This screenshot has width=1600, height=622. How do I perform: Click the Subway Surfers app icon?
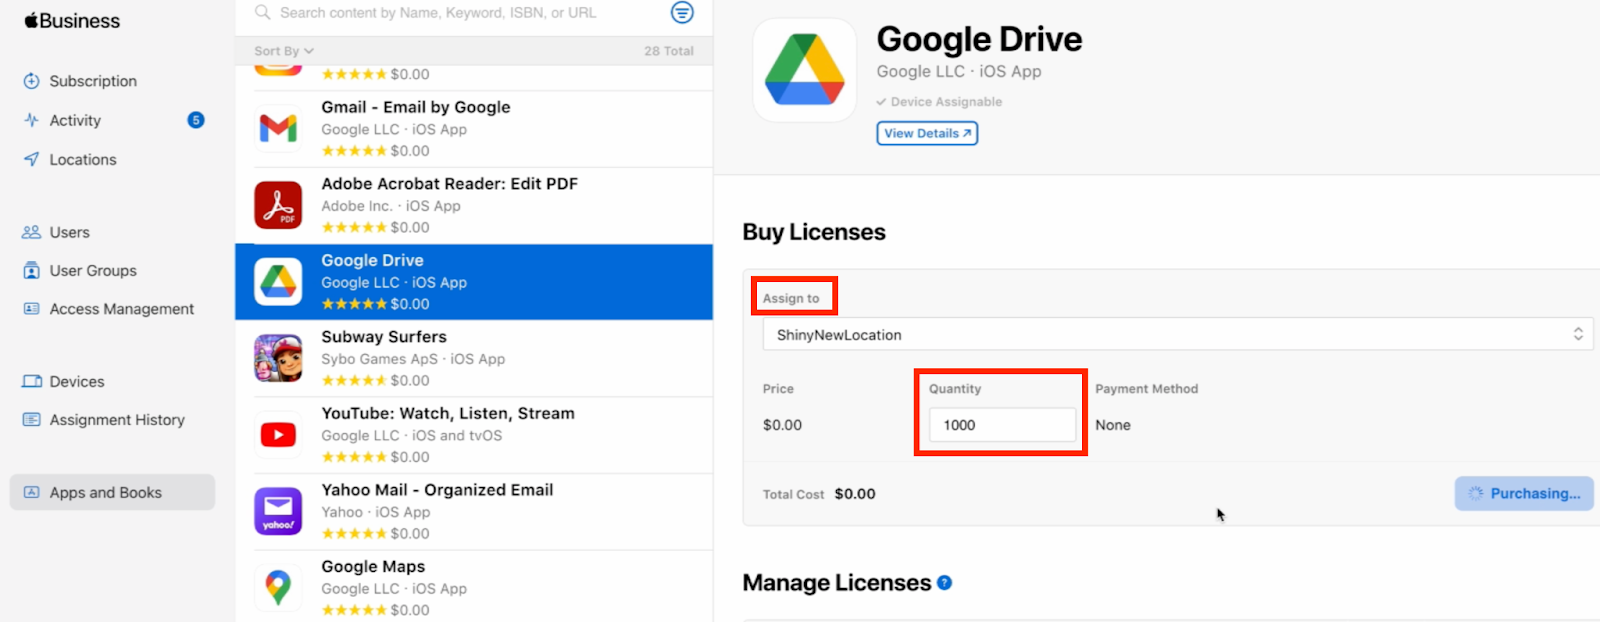tap(278, 359)
